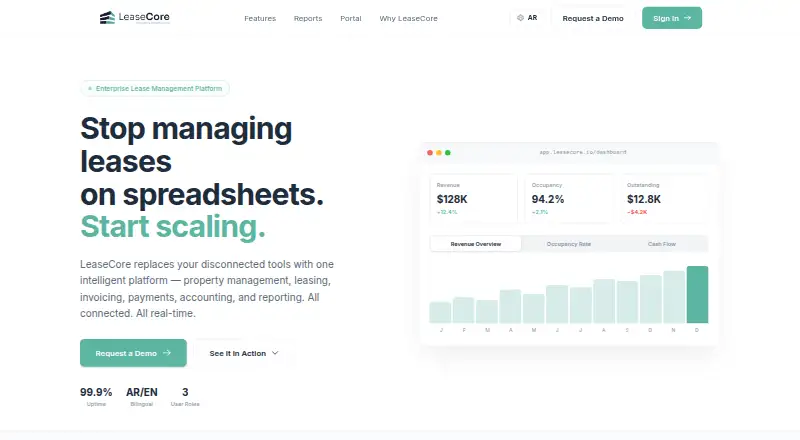800x440 pixels.
Task: Click the Sign In button
Action: [x=672, y=18]
